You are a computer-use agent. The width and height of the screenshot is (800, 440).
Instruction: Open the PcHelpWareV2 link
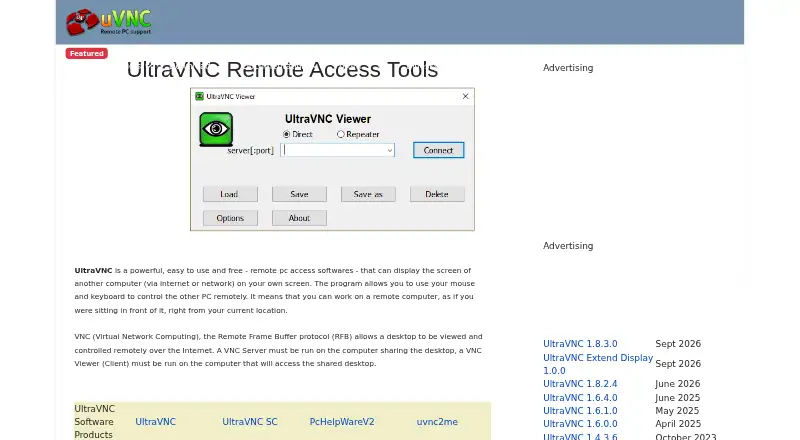click(x=342, y=422)
